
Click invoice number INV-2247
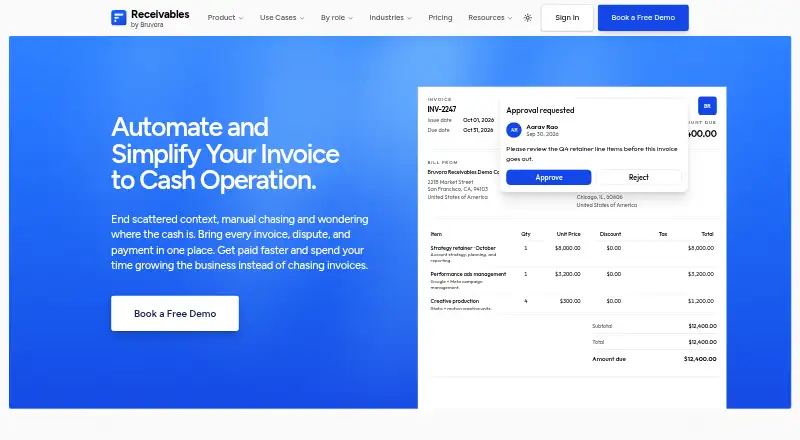442,109
